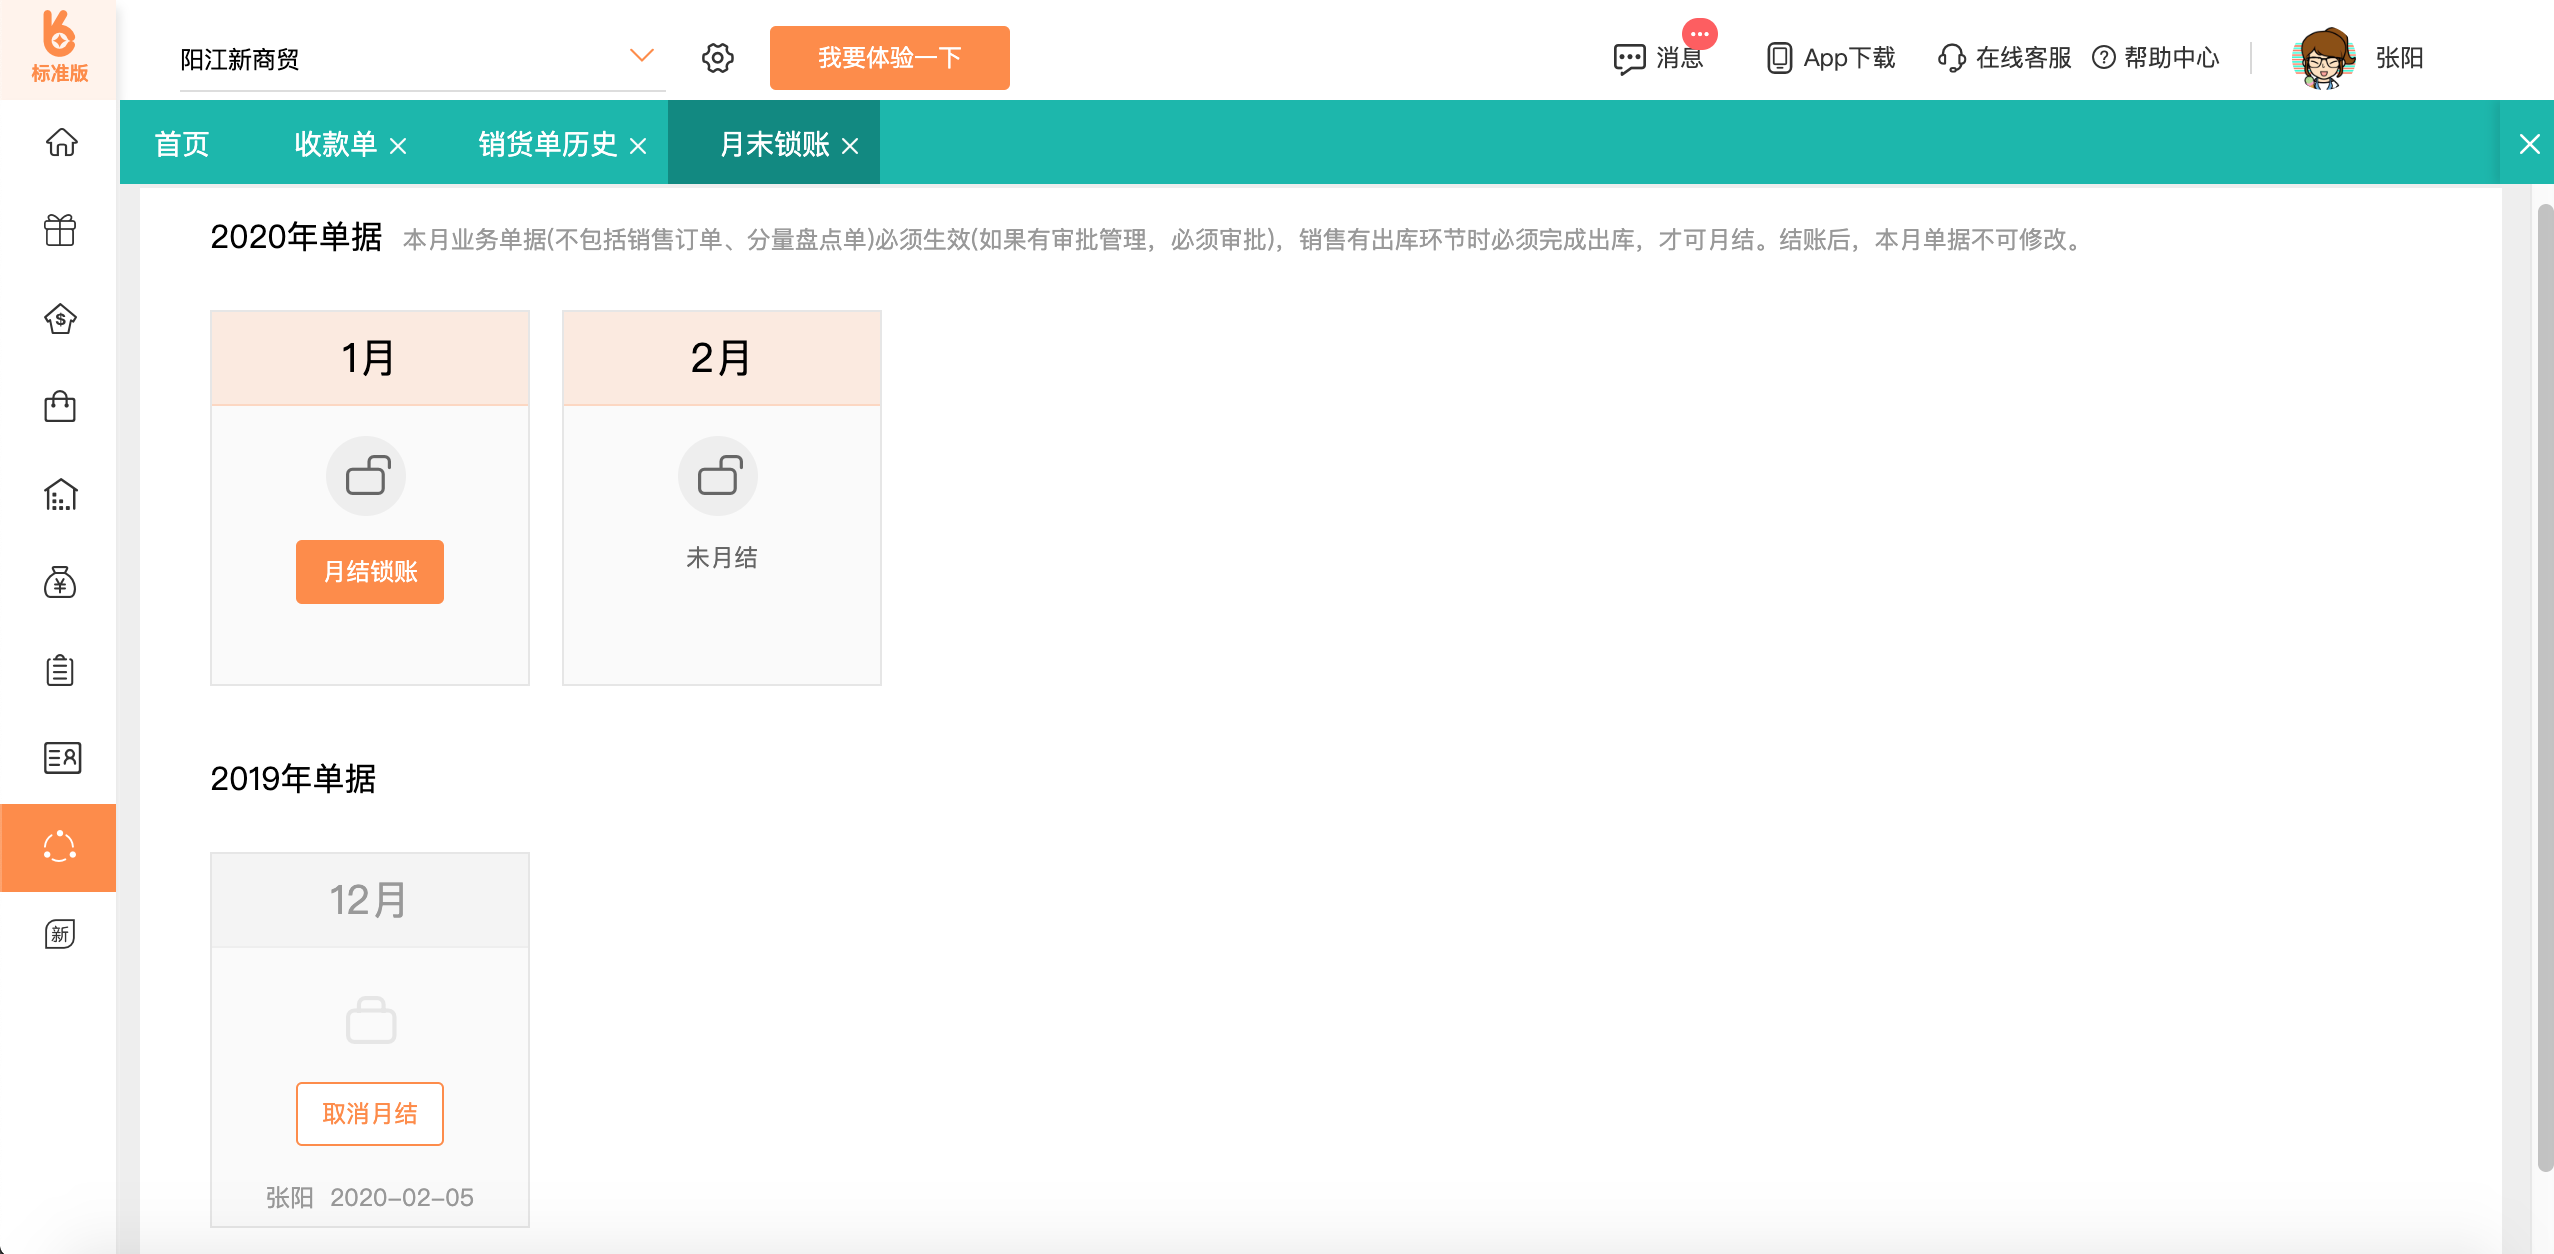Click the reports/documents sidebar icon
Viewport: 2554px width, 1254px height.
(60, 669)
